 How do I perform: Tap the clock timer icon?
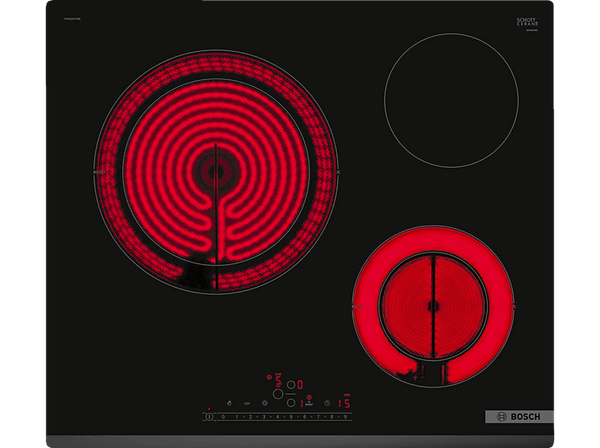coord(327,403)
